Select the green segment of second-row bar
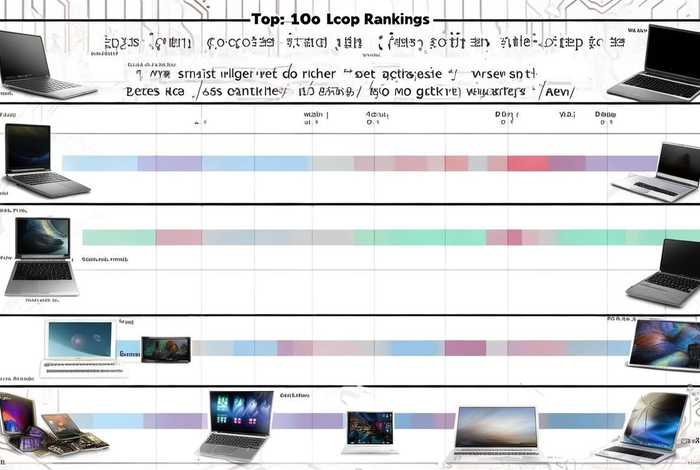The height and width of the screenshot is (470, 700). coord(400,237)
